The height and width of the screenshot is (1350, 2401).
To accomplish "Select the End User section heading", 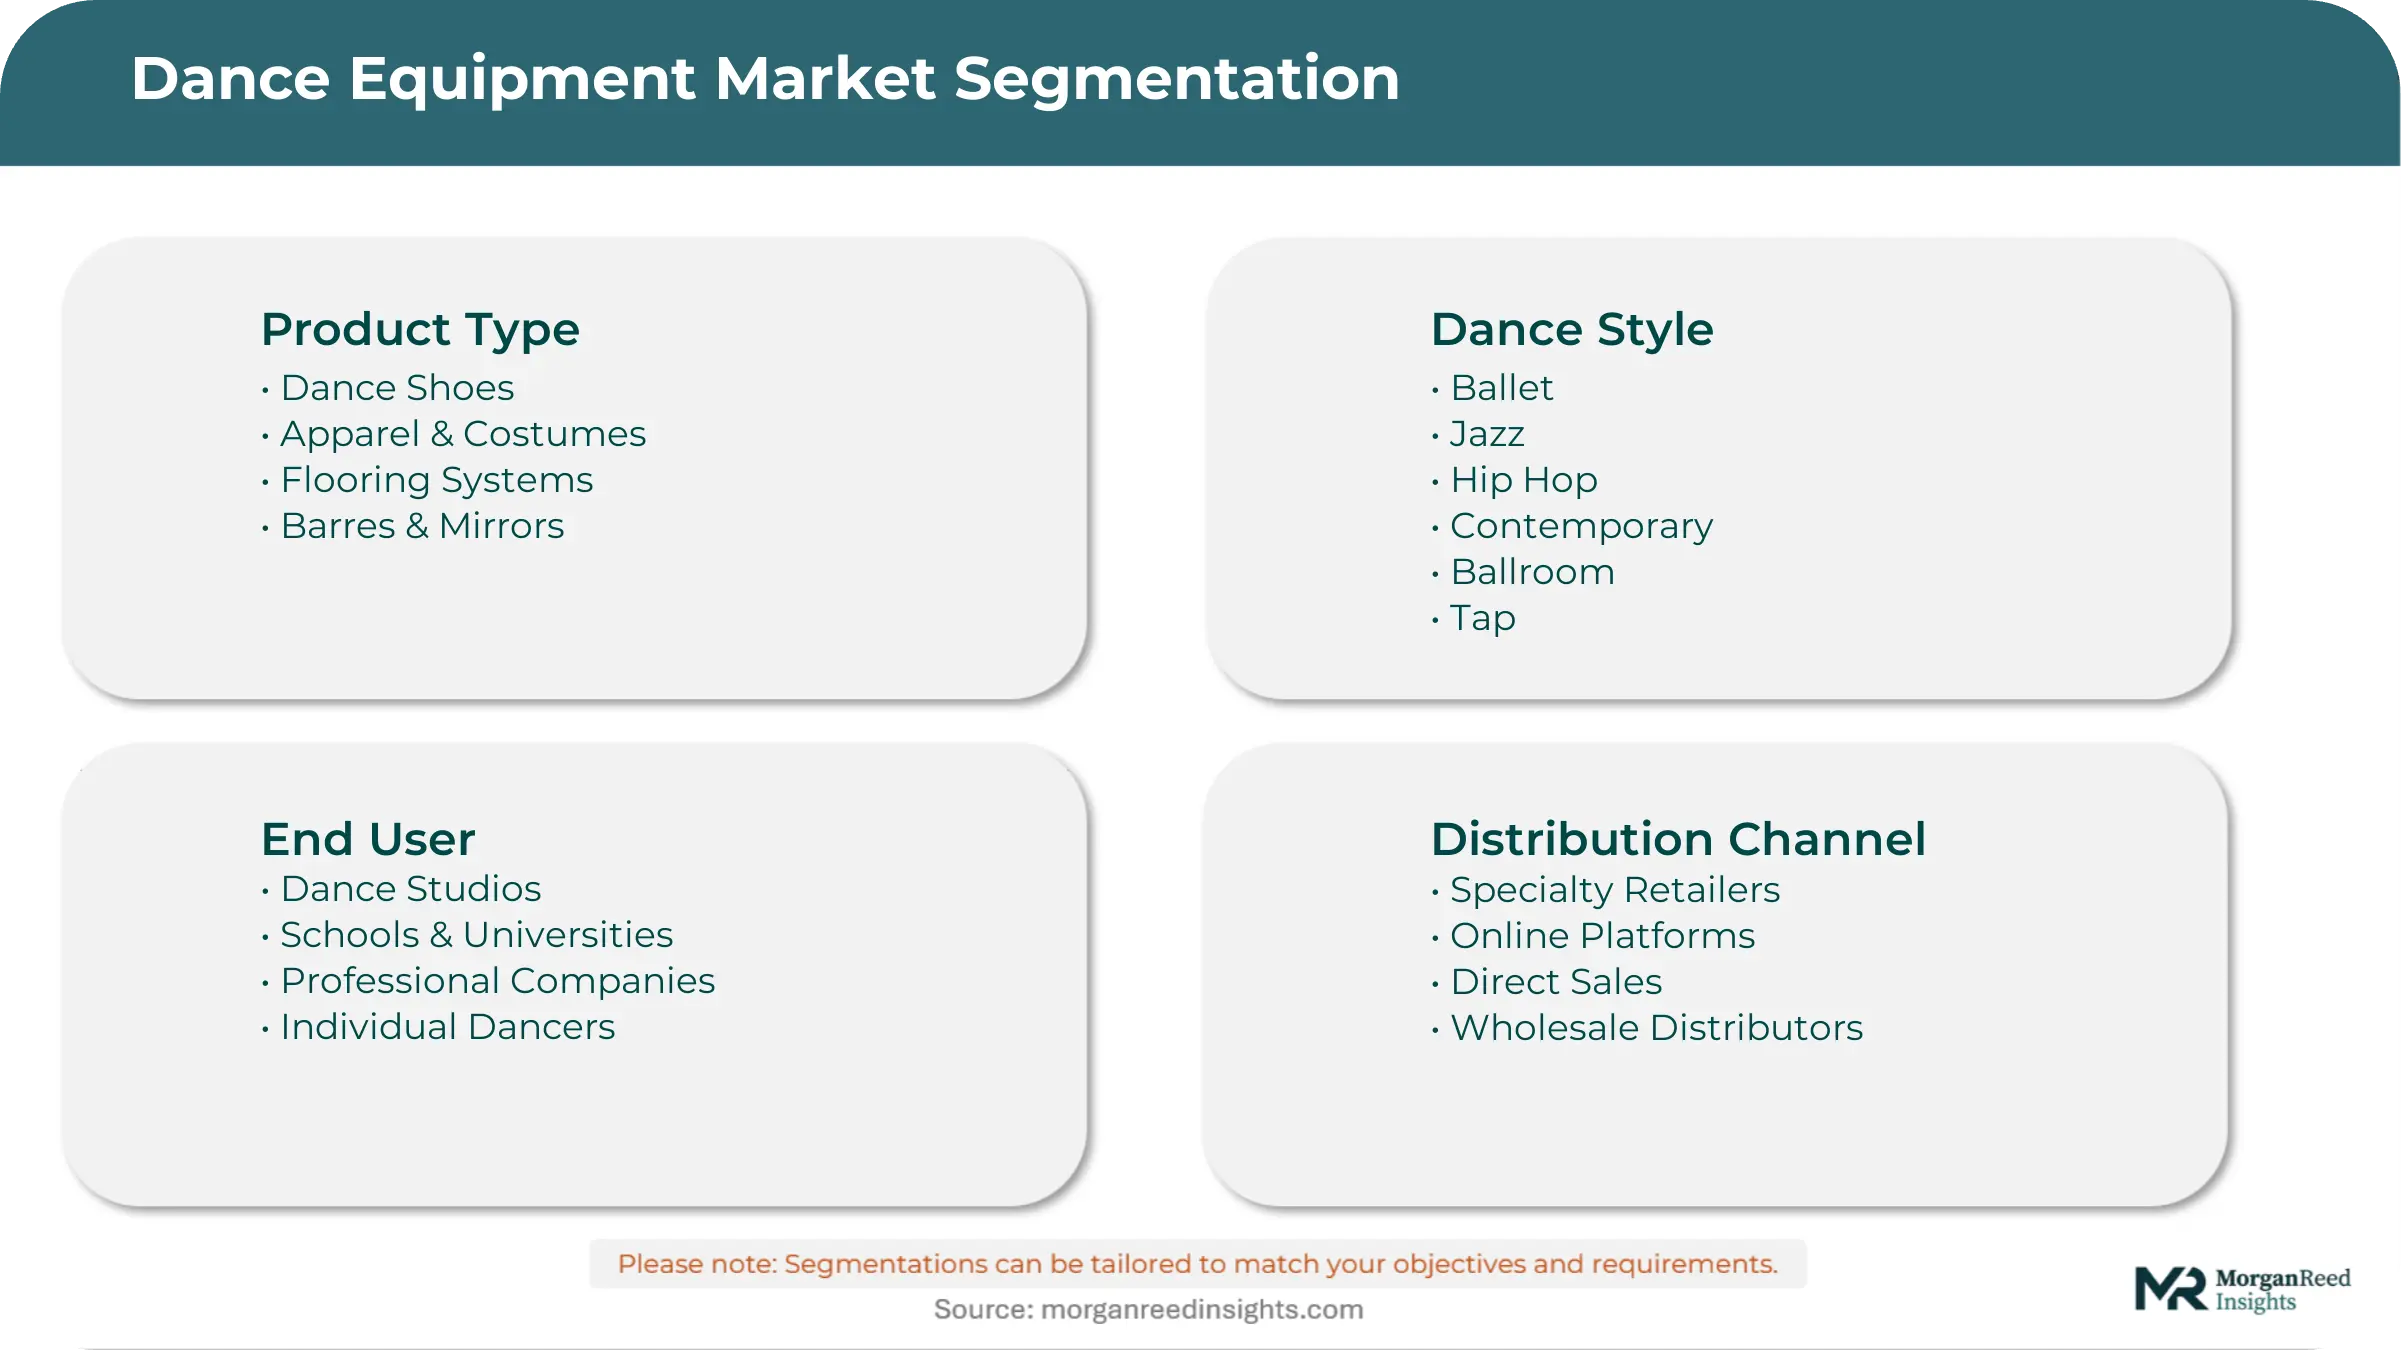I will tap(368, 840).
